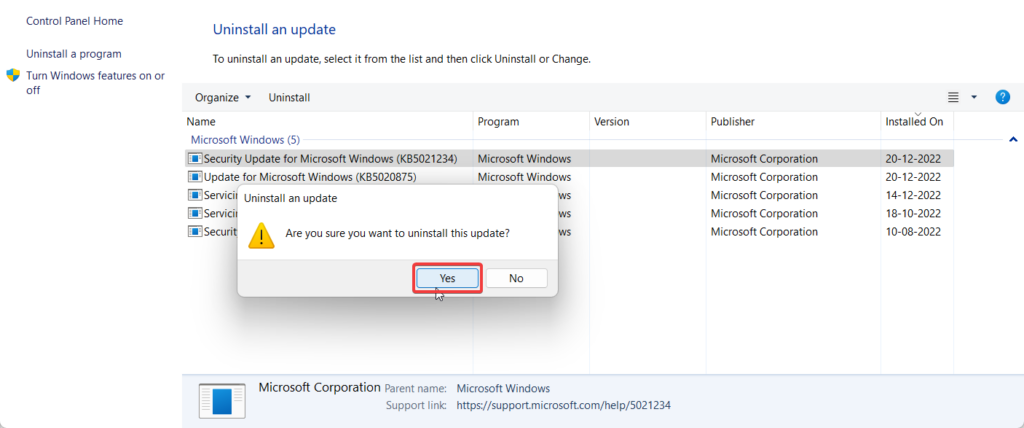This screenshot has height=428, width=1024.
Task: Click the dialog title Uninstall an update
Action: point(291,199)
